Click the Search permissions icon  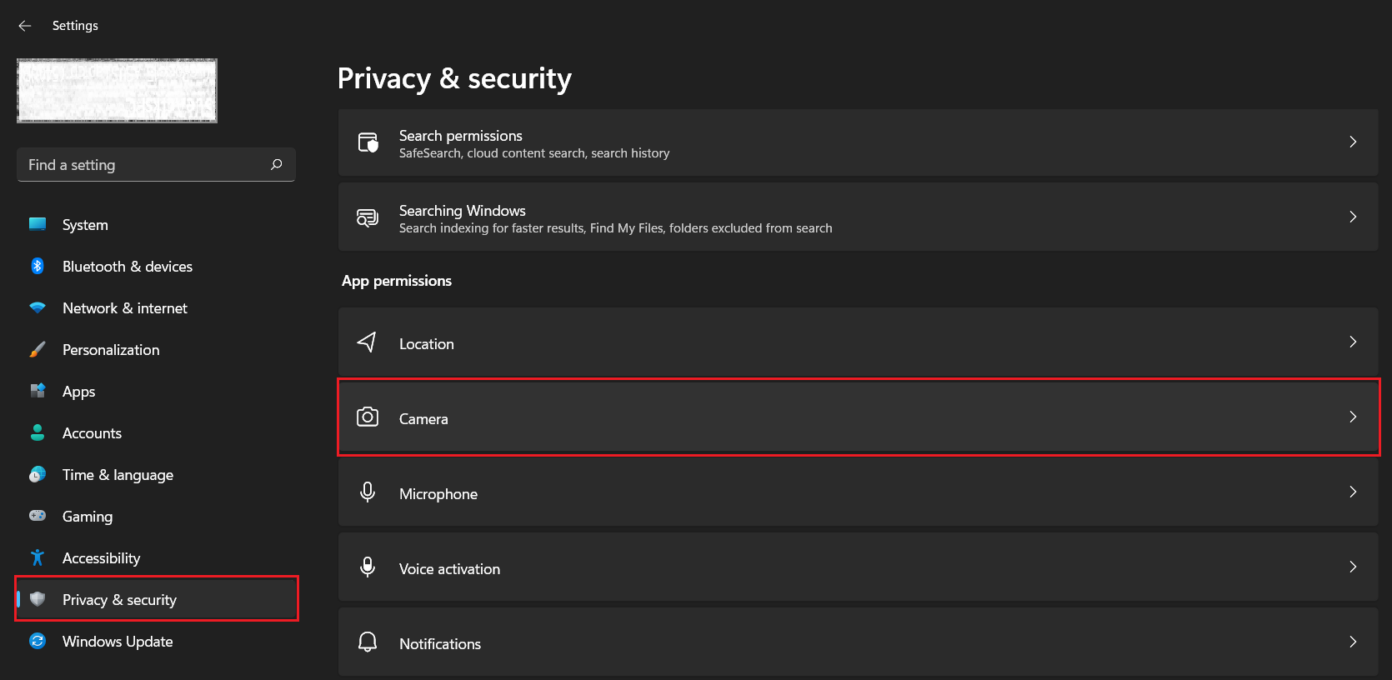(367, 142)
